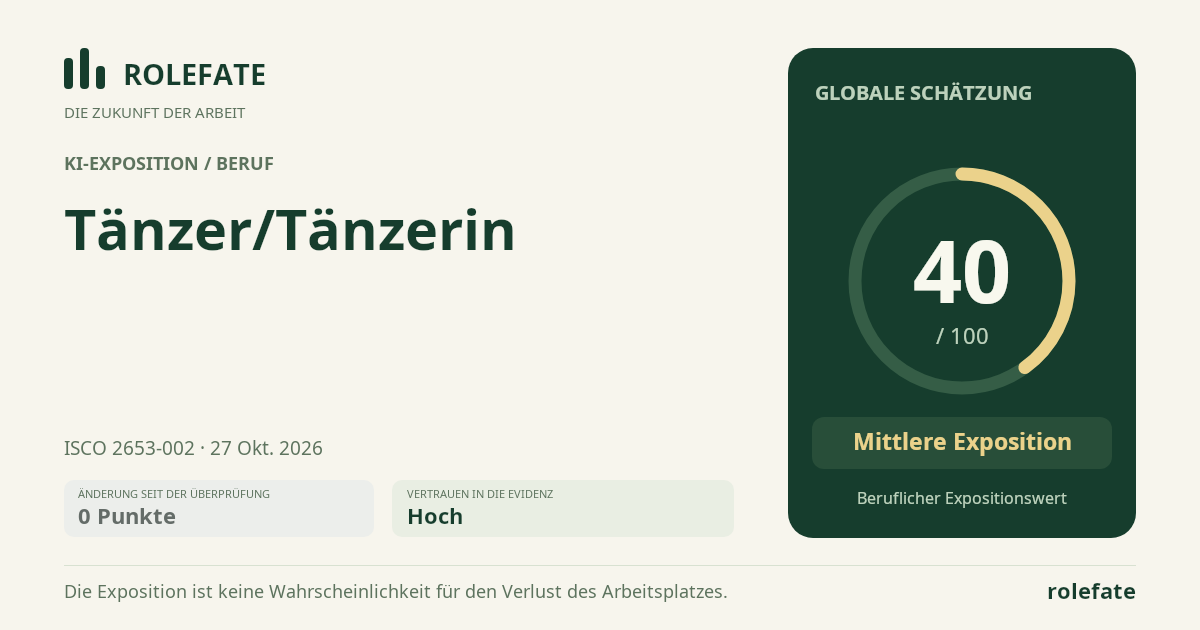The image size is (1200, 630).
Task: Click the 'Beruflicher Expositionswert' caption
Action: [962, 498]
